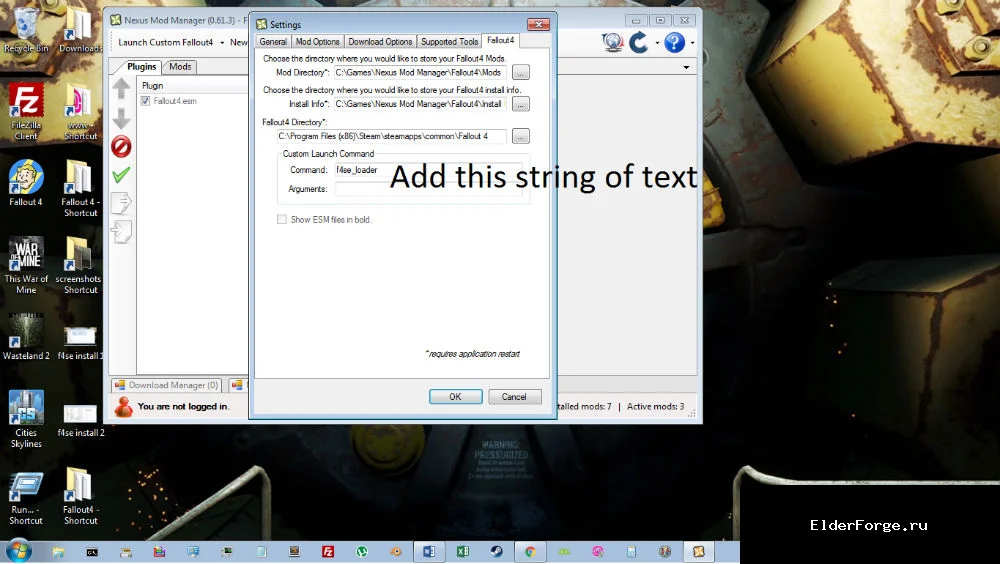Click the export load order icon
This screenshot has width=1000, height=564.
121,204
